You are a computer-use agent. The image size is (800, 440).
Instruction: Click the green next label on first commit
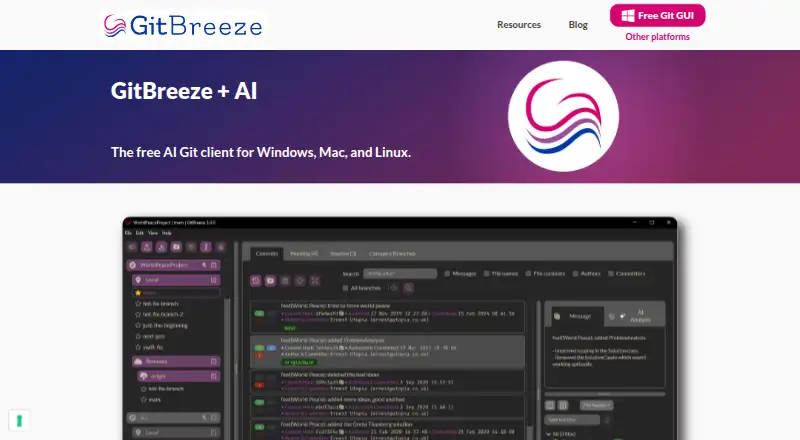[290, 328]
